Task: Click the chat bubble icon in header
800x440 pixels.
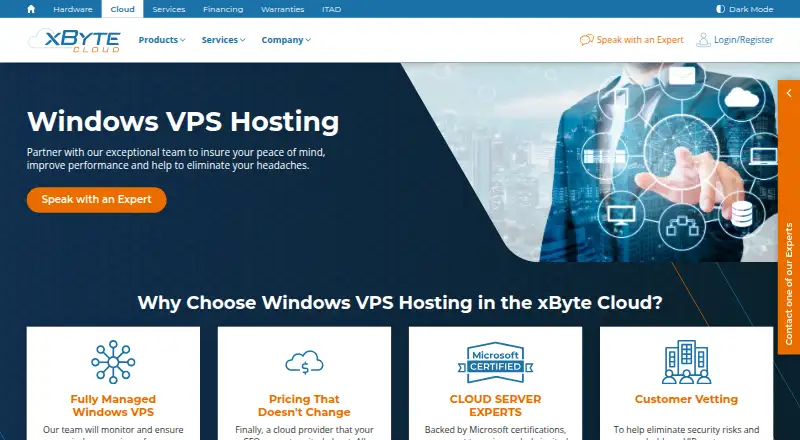Action: [587, 40]
